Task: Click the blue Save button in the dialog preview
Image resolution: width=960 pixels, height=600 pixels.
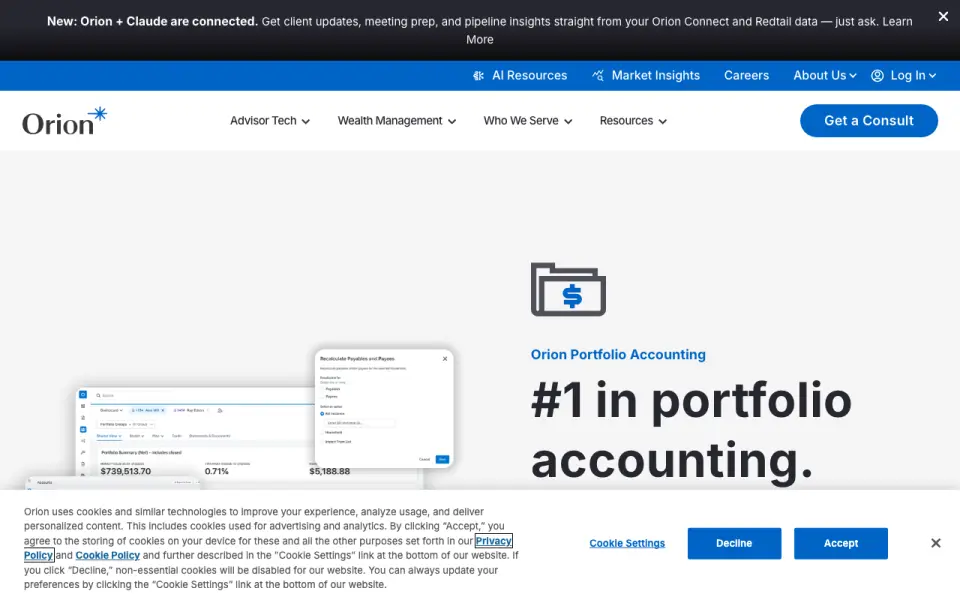Action: click(442, 459)
